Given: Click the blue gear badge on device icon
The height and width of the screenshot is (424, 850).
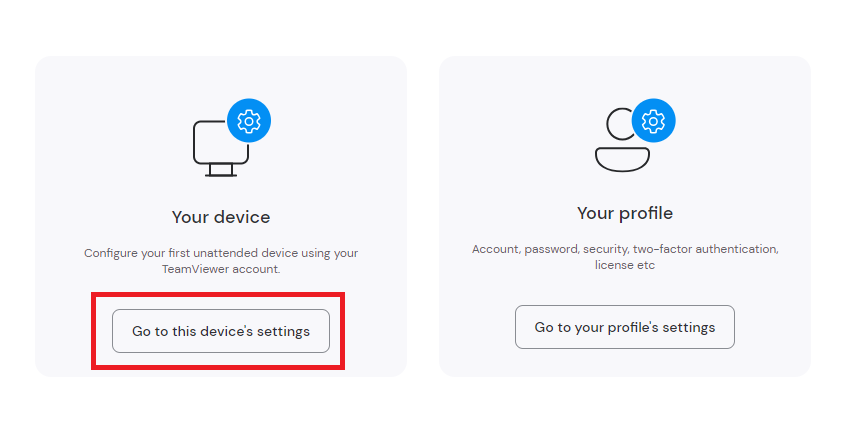Looking at the screenshot, I should [249, 121].
